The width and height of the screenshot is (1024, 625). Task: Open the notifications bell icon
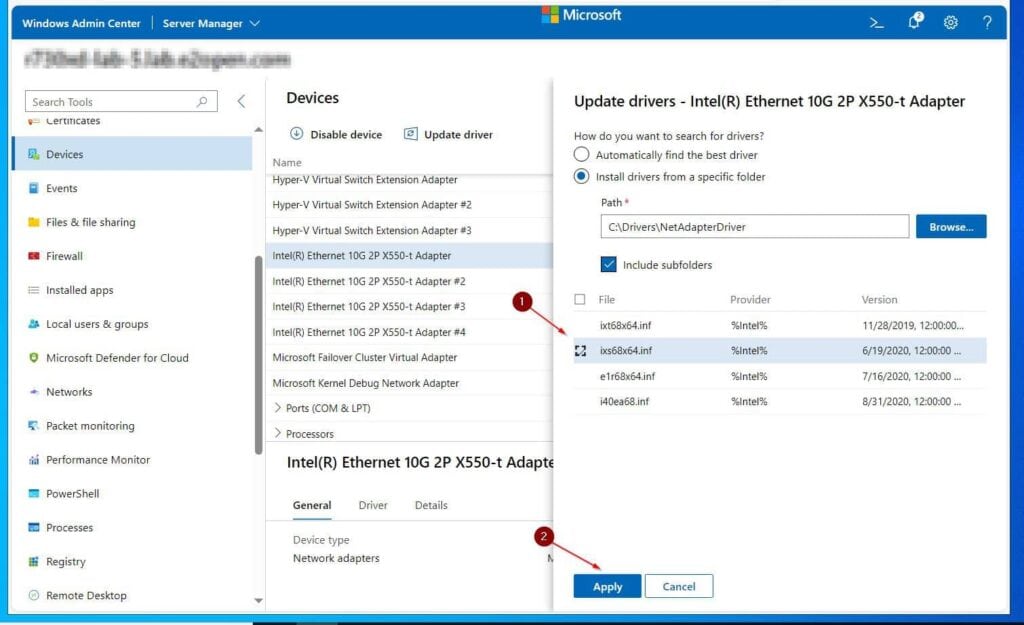click(915, 22)
